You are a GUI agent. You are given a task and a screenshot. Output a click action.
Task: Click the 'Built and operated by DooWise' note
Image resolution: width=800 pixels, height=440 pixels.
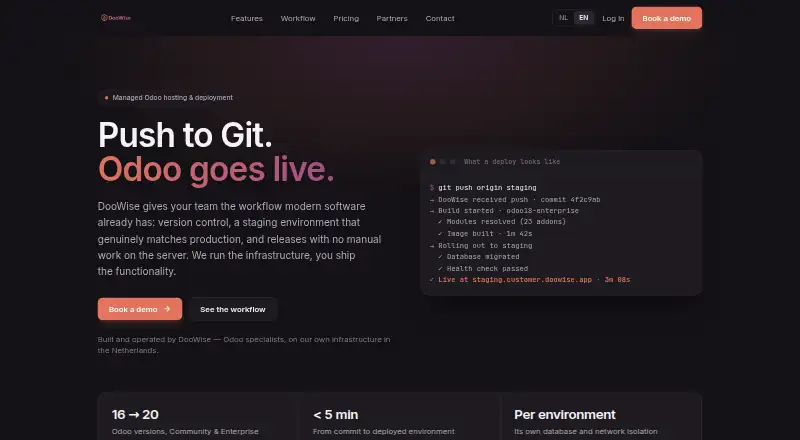point(244,345)
